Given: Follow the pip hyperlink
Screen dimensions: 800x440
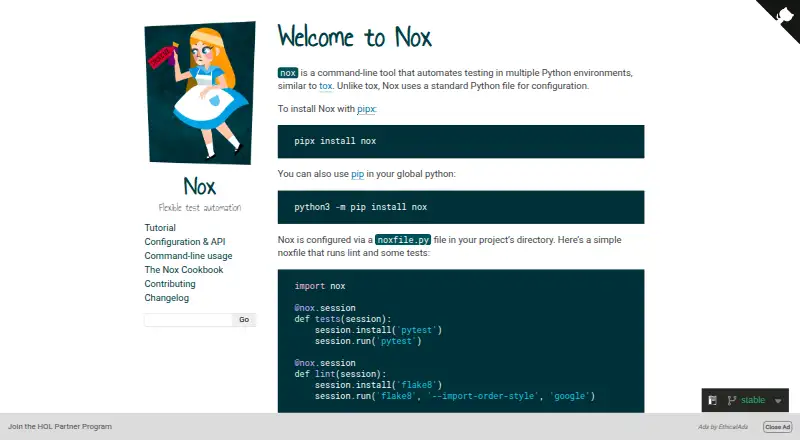Looking at the screenshot, I should (x=358, y=174).
